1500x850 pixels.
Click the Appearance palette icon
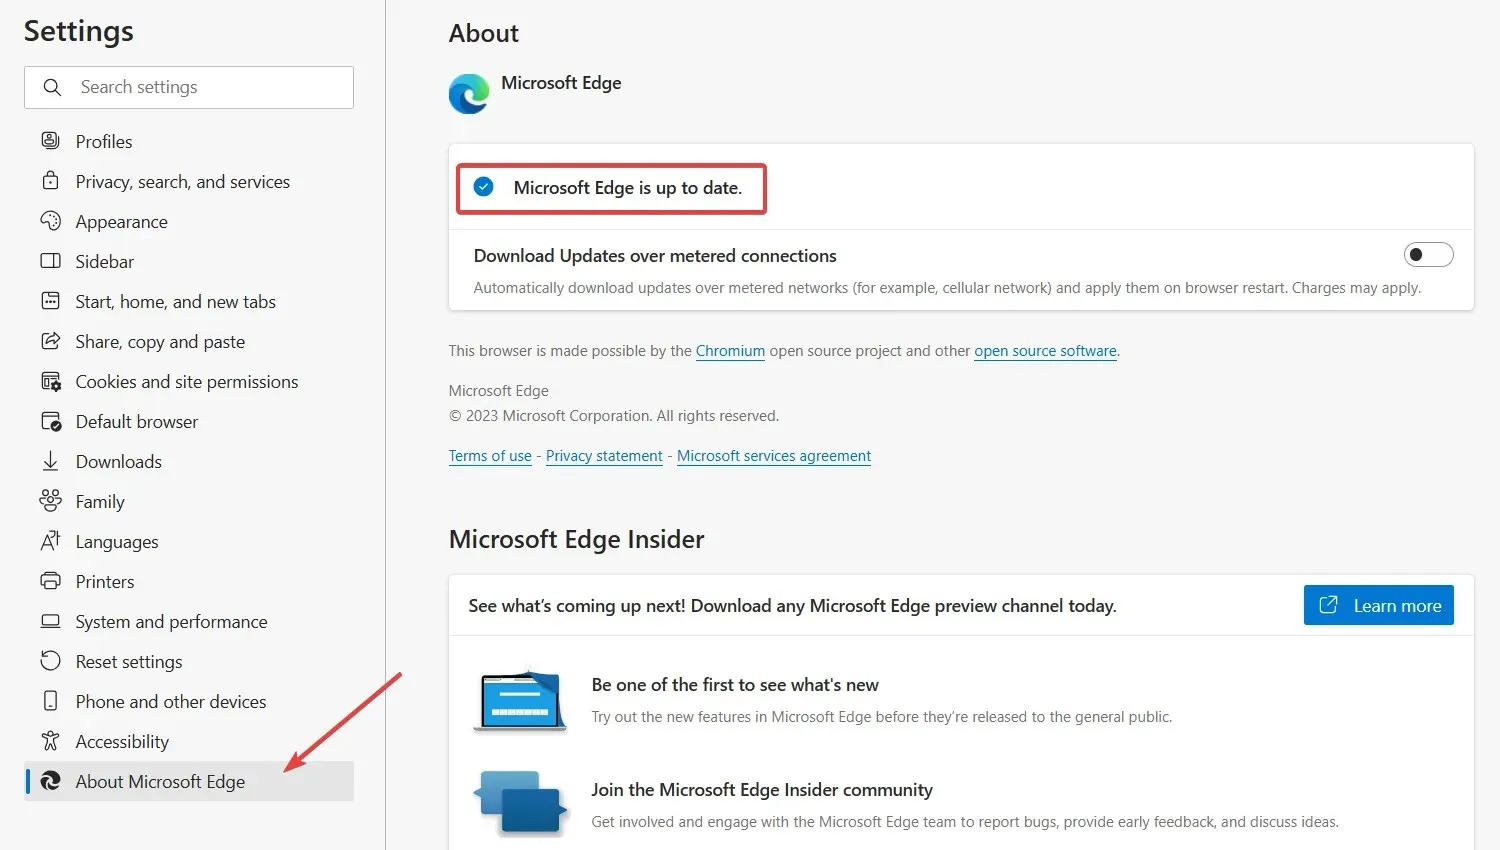click(x=50, y=221)
